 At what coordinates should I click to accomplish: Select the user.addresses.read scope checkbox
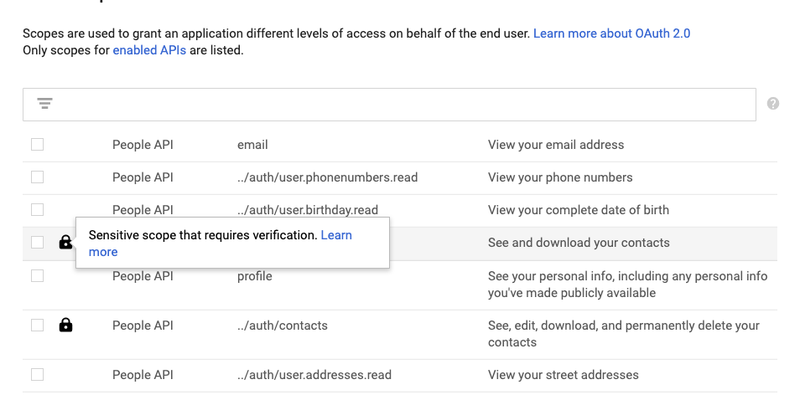[37, 375]
